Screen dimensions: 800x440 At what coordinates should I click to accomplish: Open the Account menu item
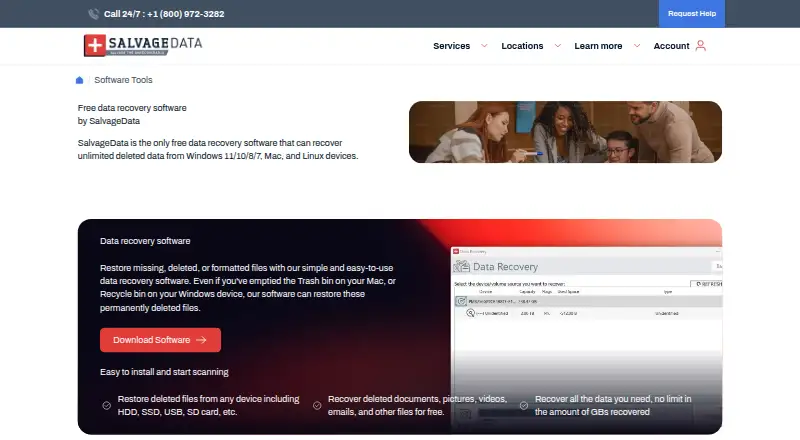click(671, 46)
